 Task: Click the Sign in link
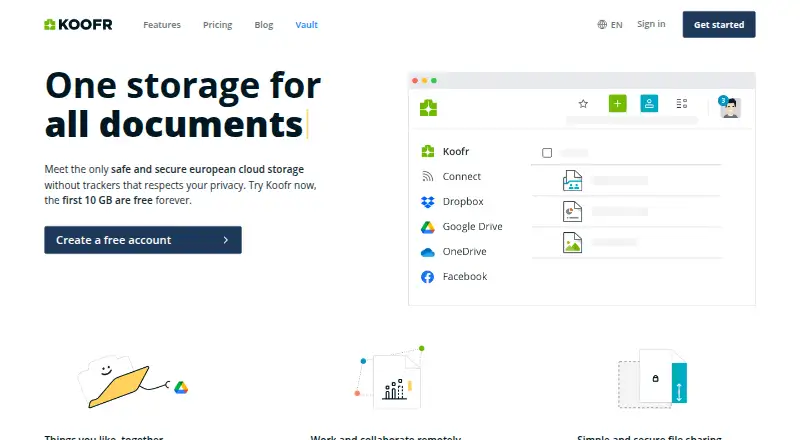[651, 24]
